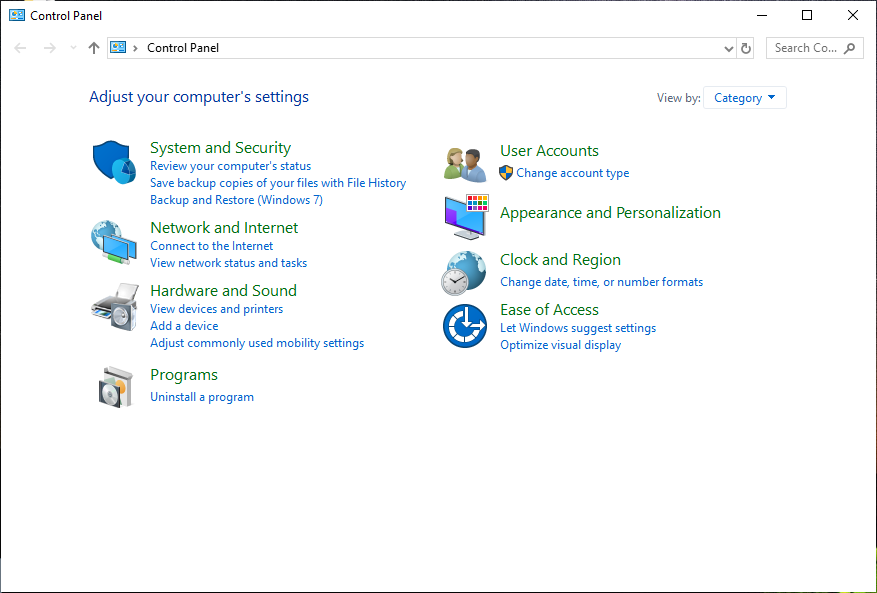Click Change date, time, or number formats
The width and height of the screenshot is (877, 593).
click(x=601, y=282)
